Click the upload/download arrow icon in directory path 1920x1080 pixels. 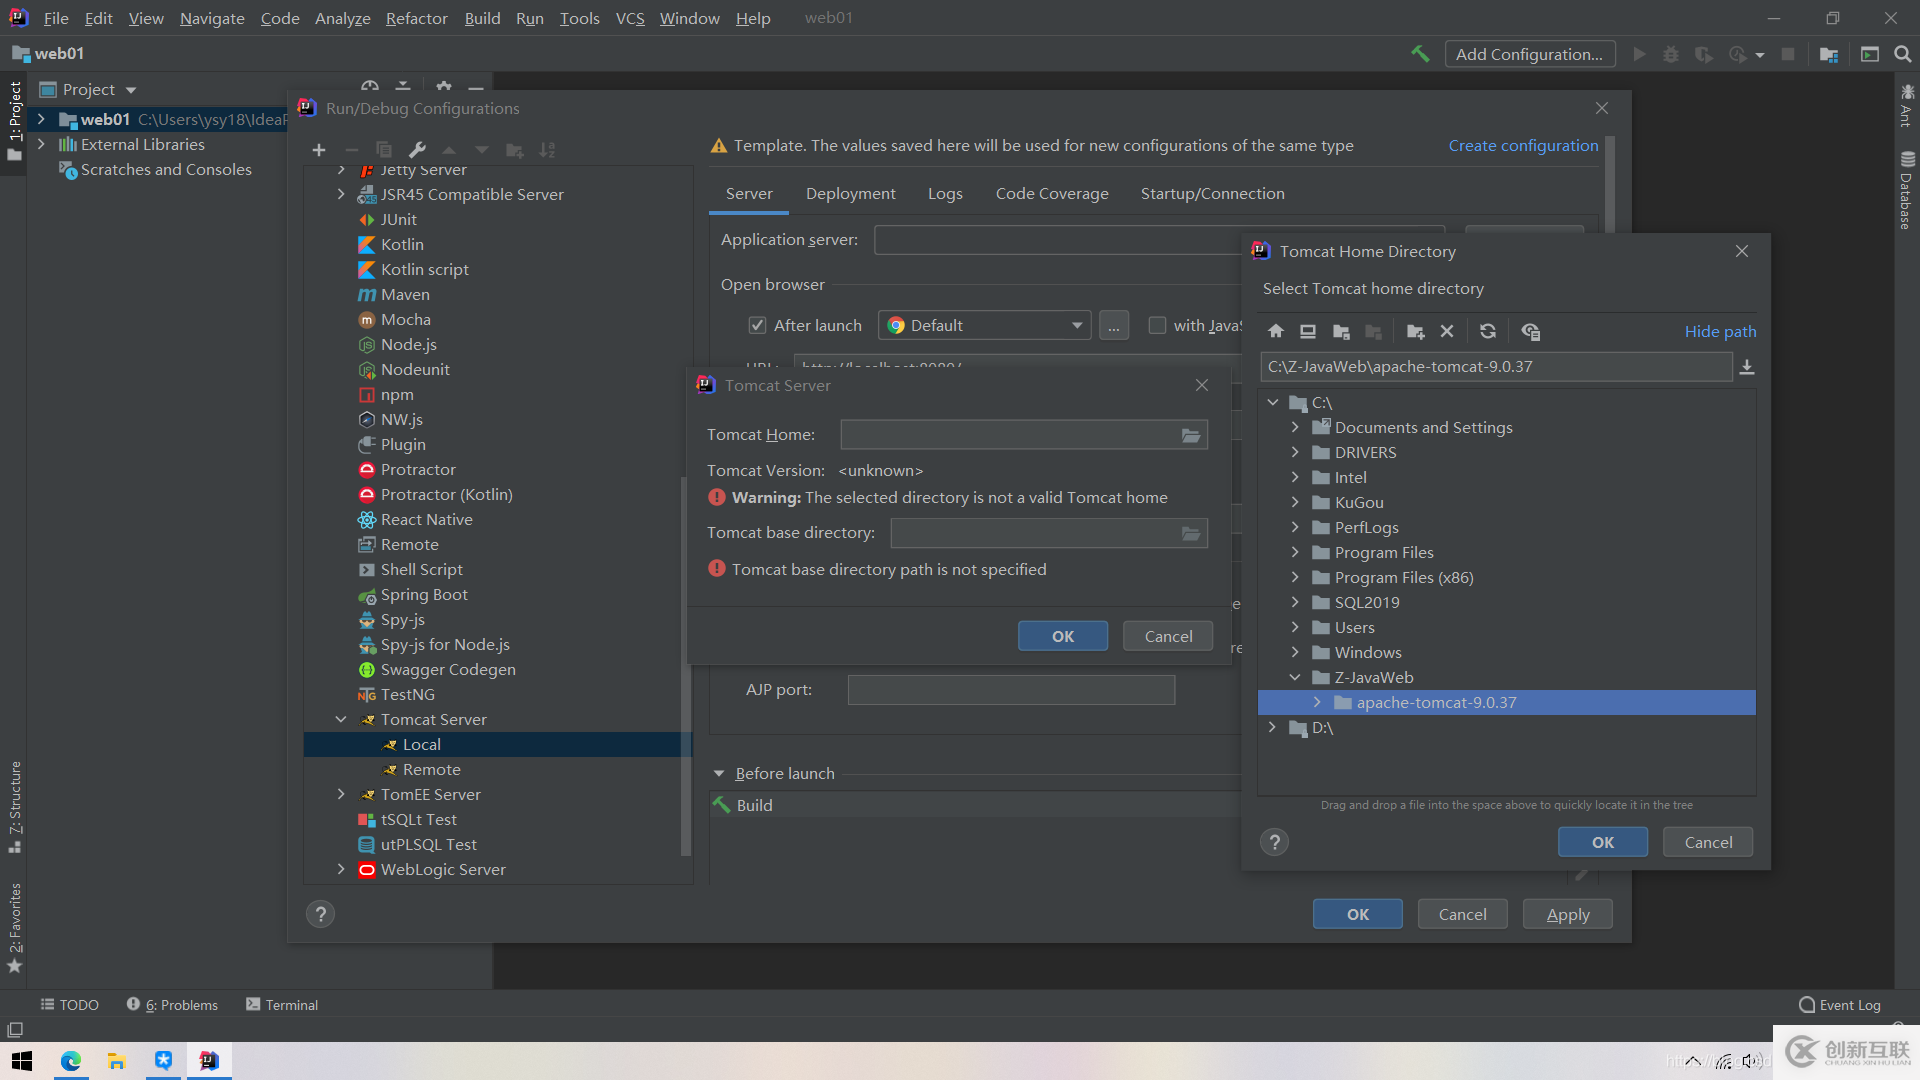coord(1747,367)
